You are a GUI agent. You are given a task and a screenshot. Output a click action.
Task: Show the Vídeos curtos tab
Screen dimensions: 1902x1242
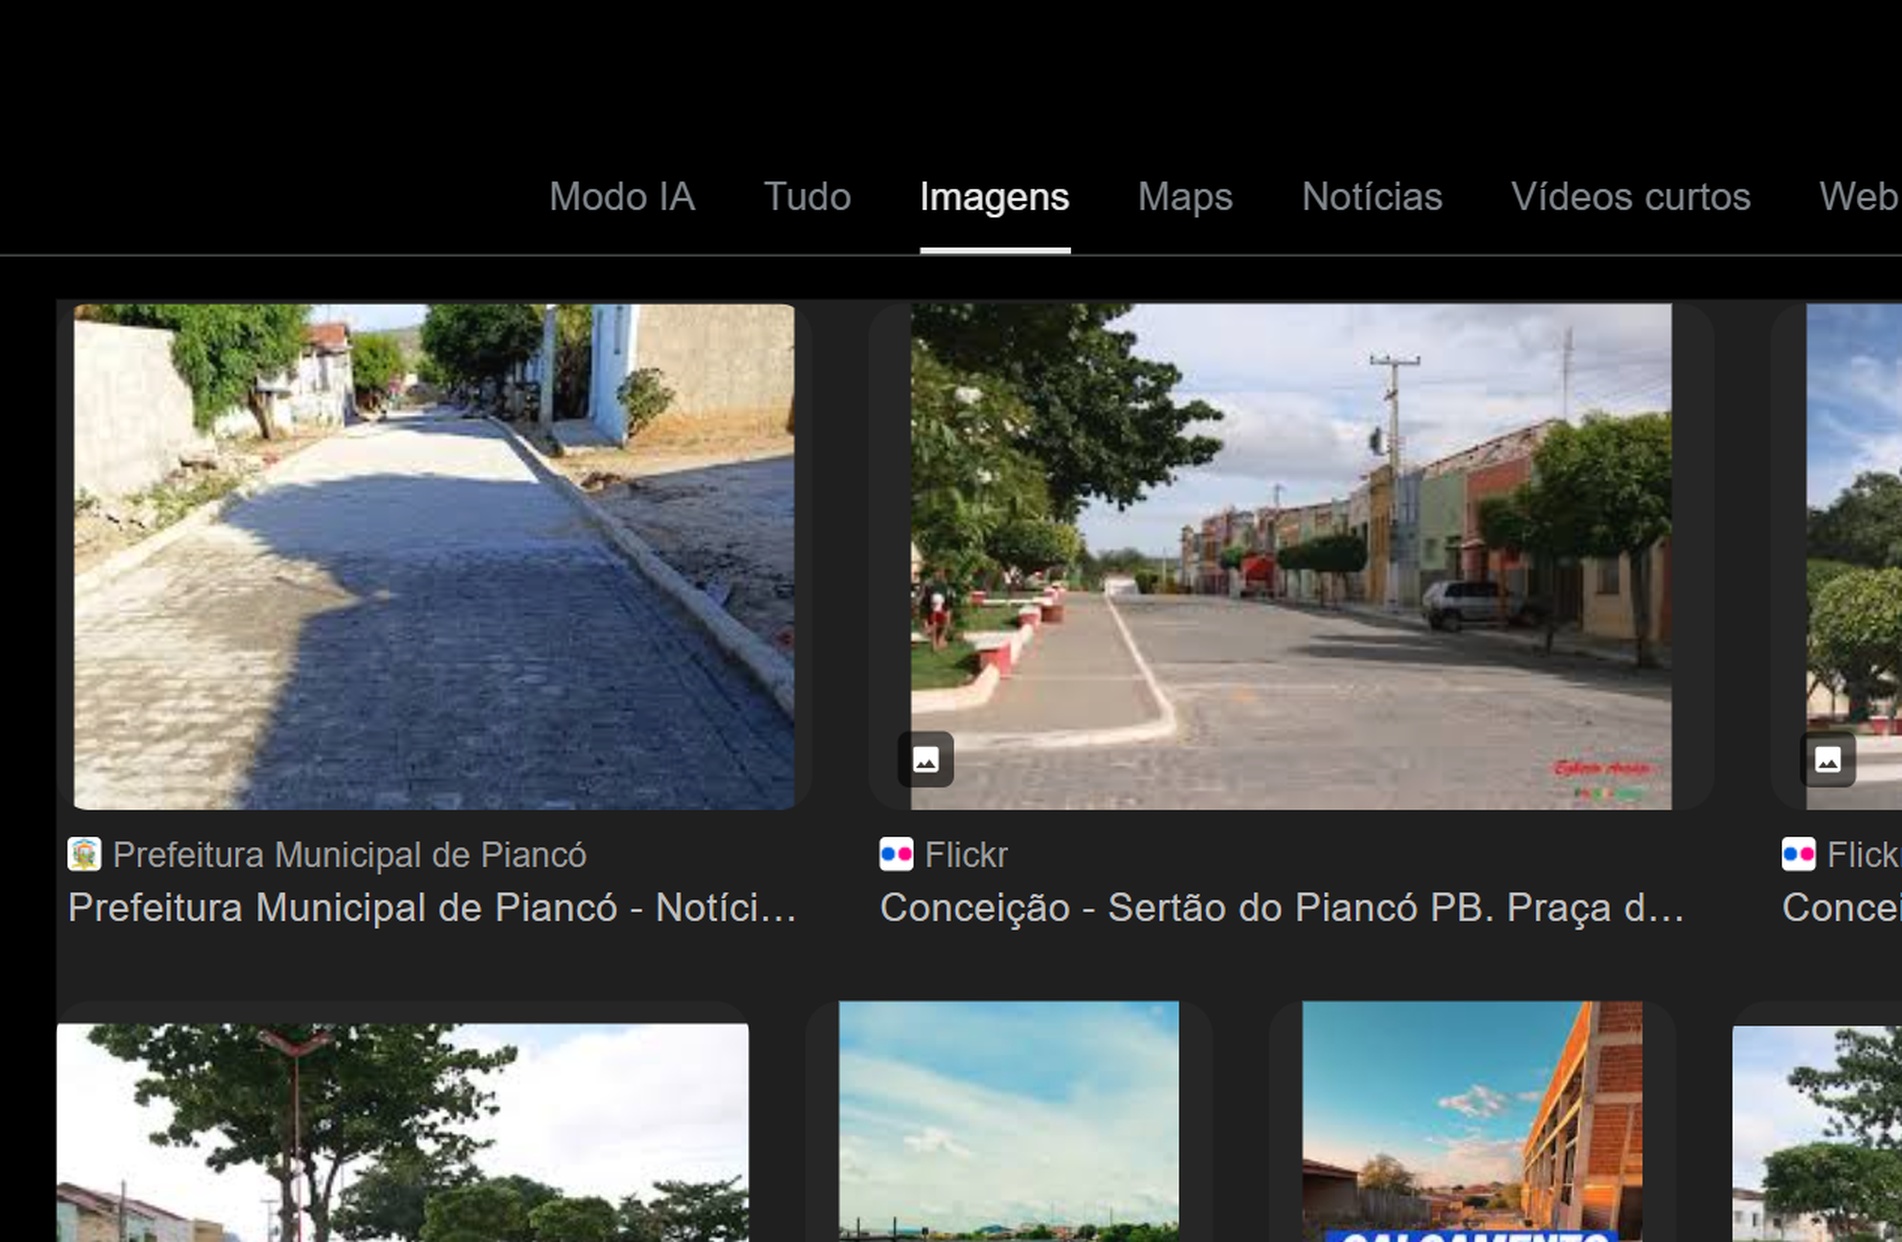tap(1630, 197)
